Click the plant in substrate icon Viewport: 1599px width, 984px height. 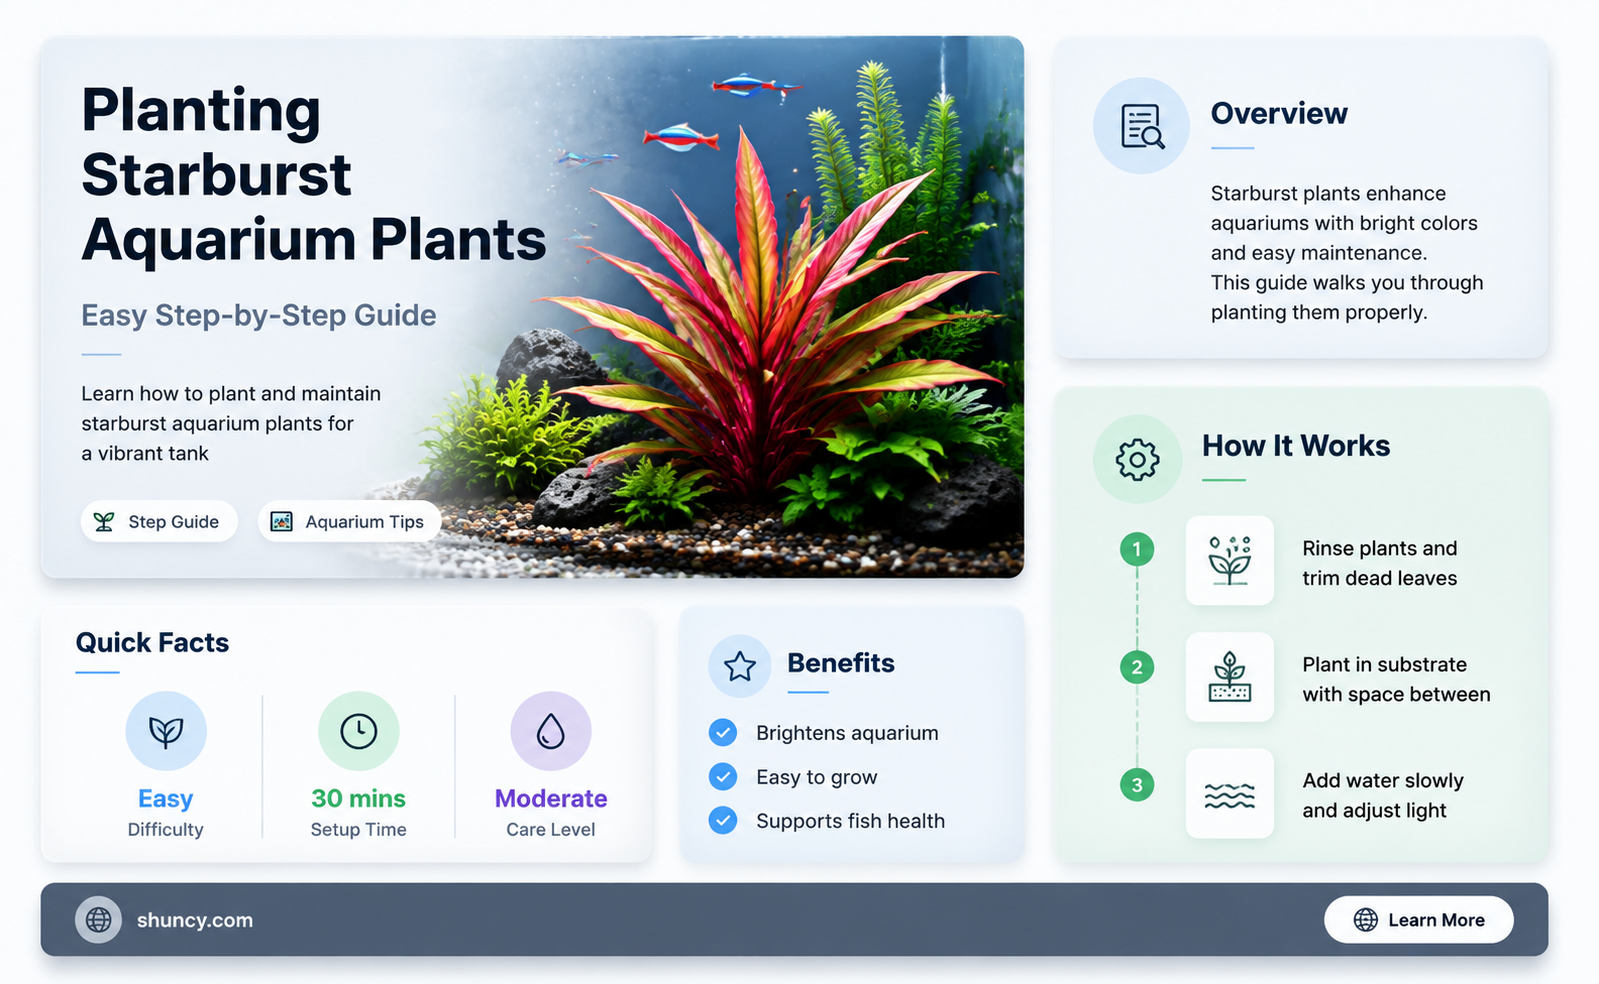pyautogui.click(x=1229, y=677)
